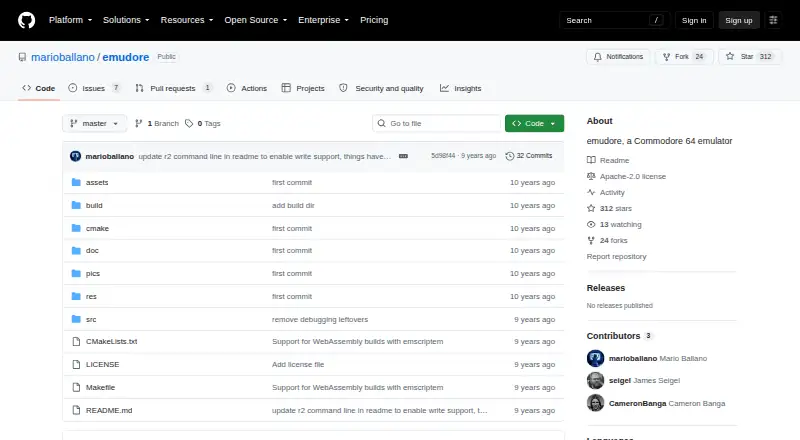Open Readme link in About
Viewport: 800px width, 440px height.
pyautogui.click(x=608, y=160)
